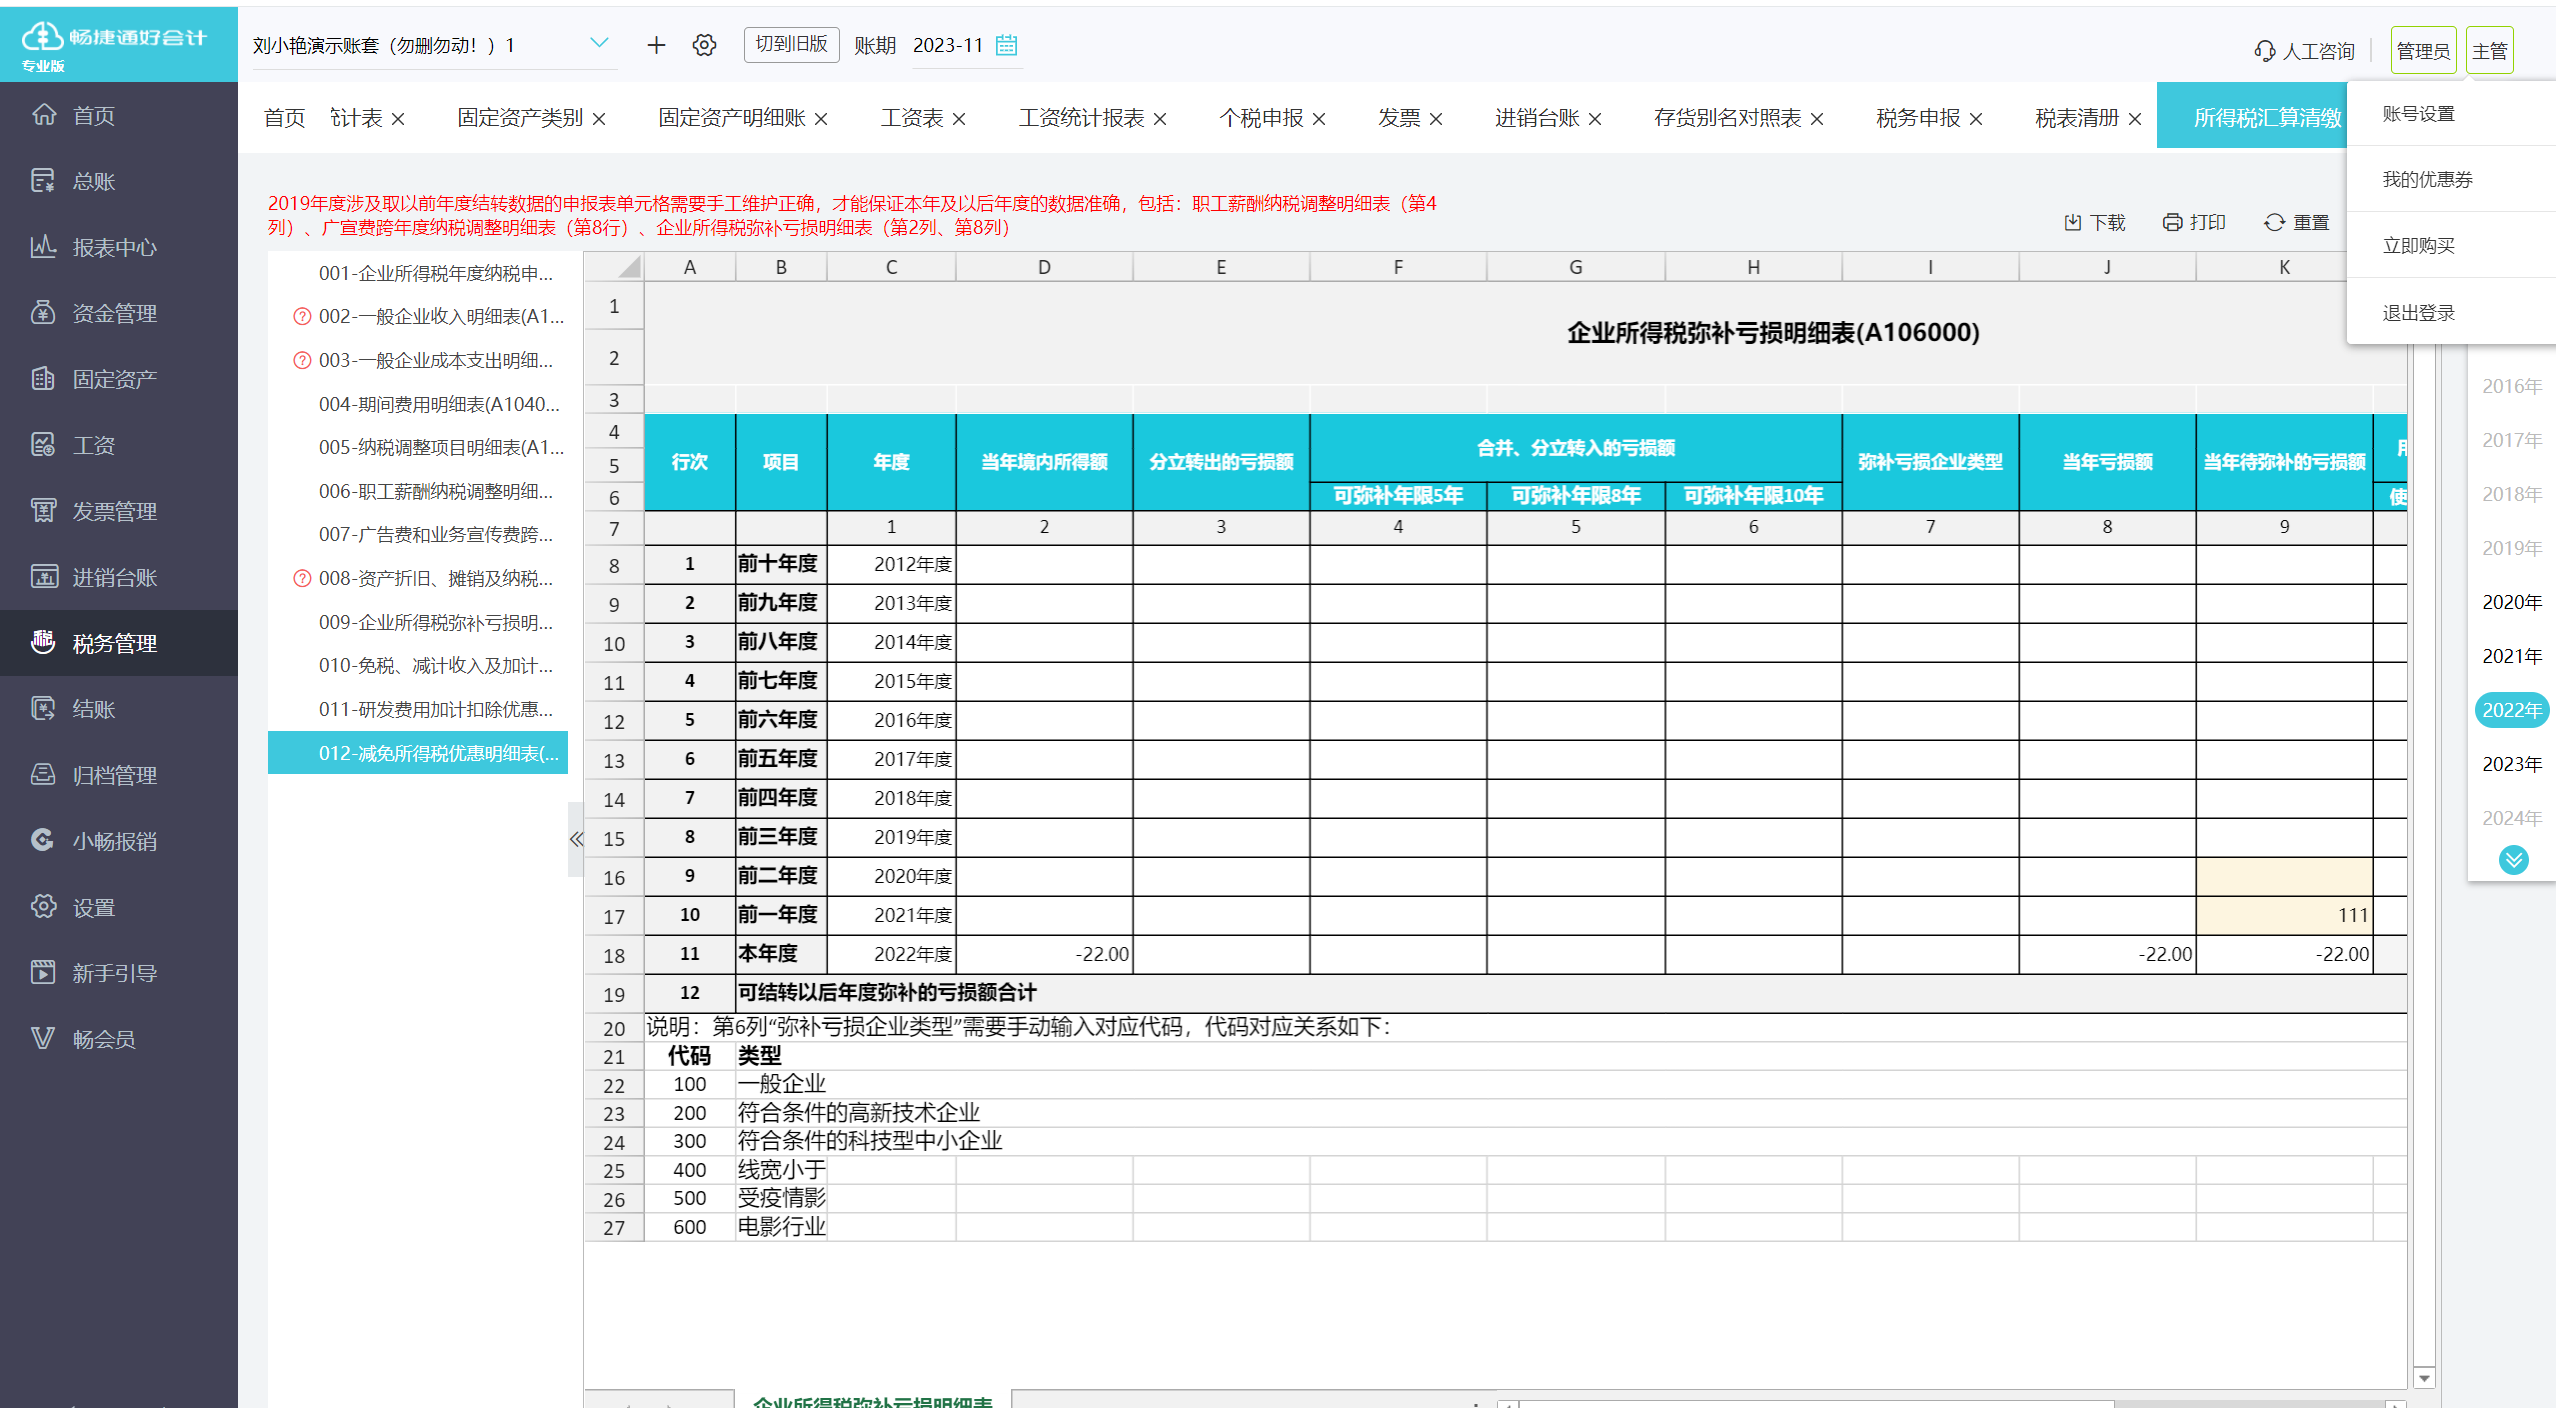2556x1408 pixels.
Task: Select 2022年 year filter option
Action: point(2513,711)
